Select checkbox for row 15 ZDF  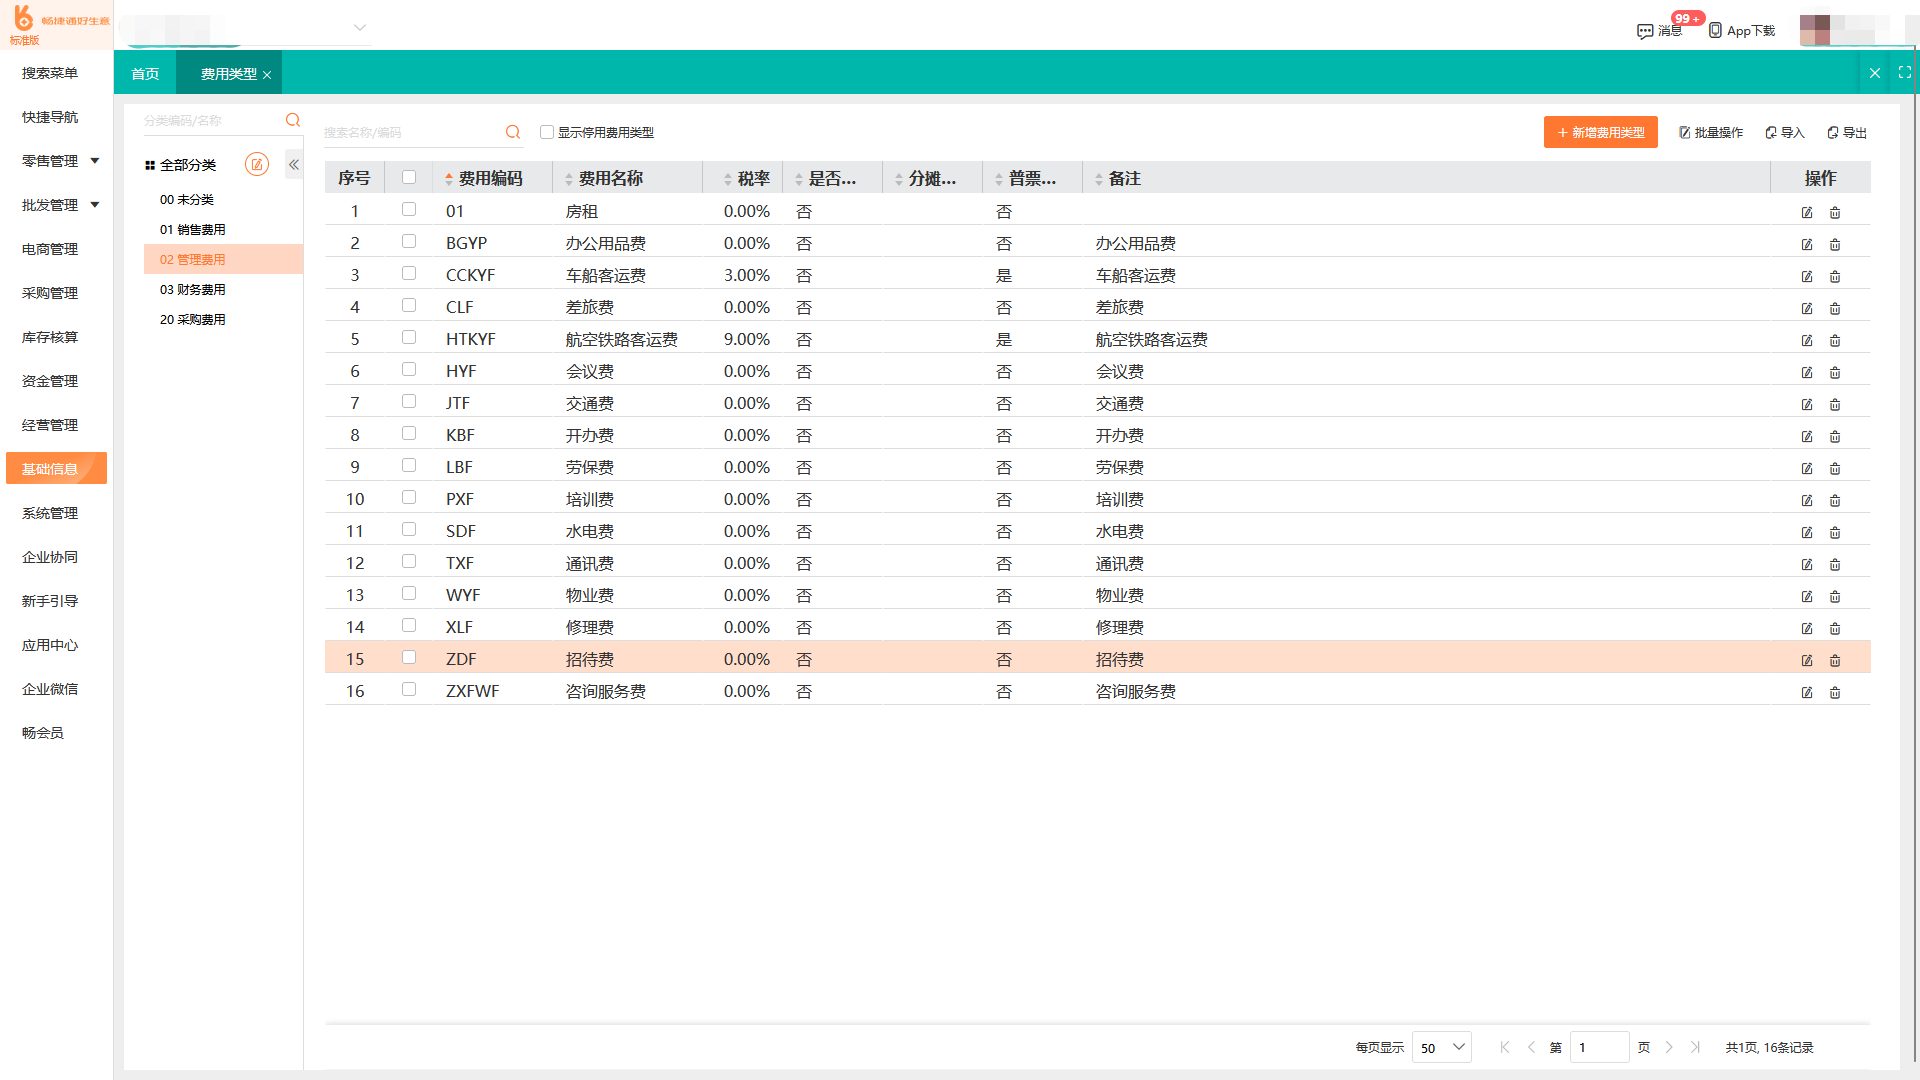pos(411,658)
